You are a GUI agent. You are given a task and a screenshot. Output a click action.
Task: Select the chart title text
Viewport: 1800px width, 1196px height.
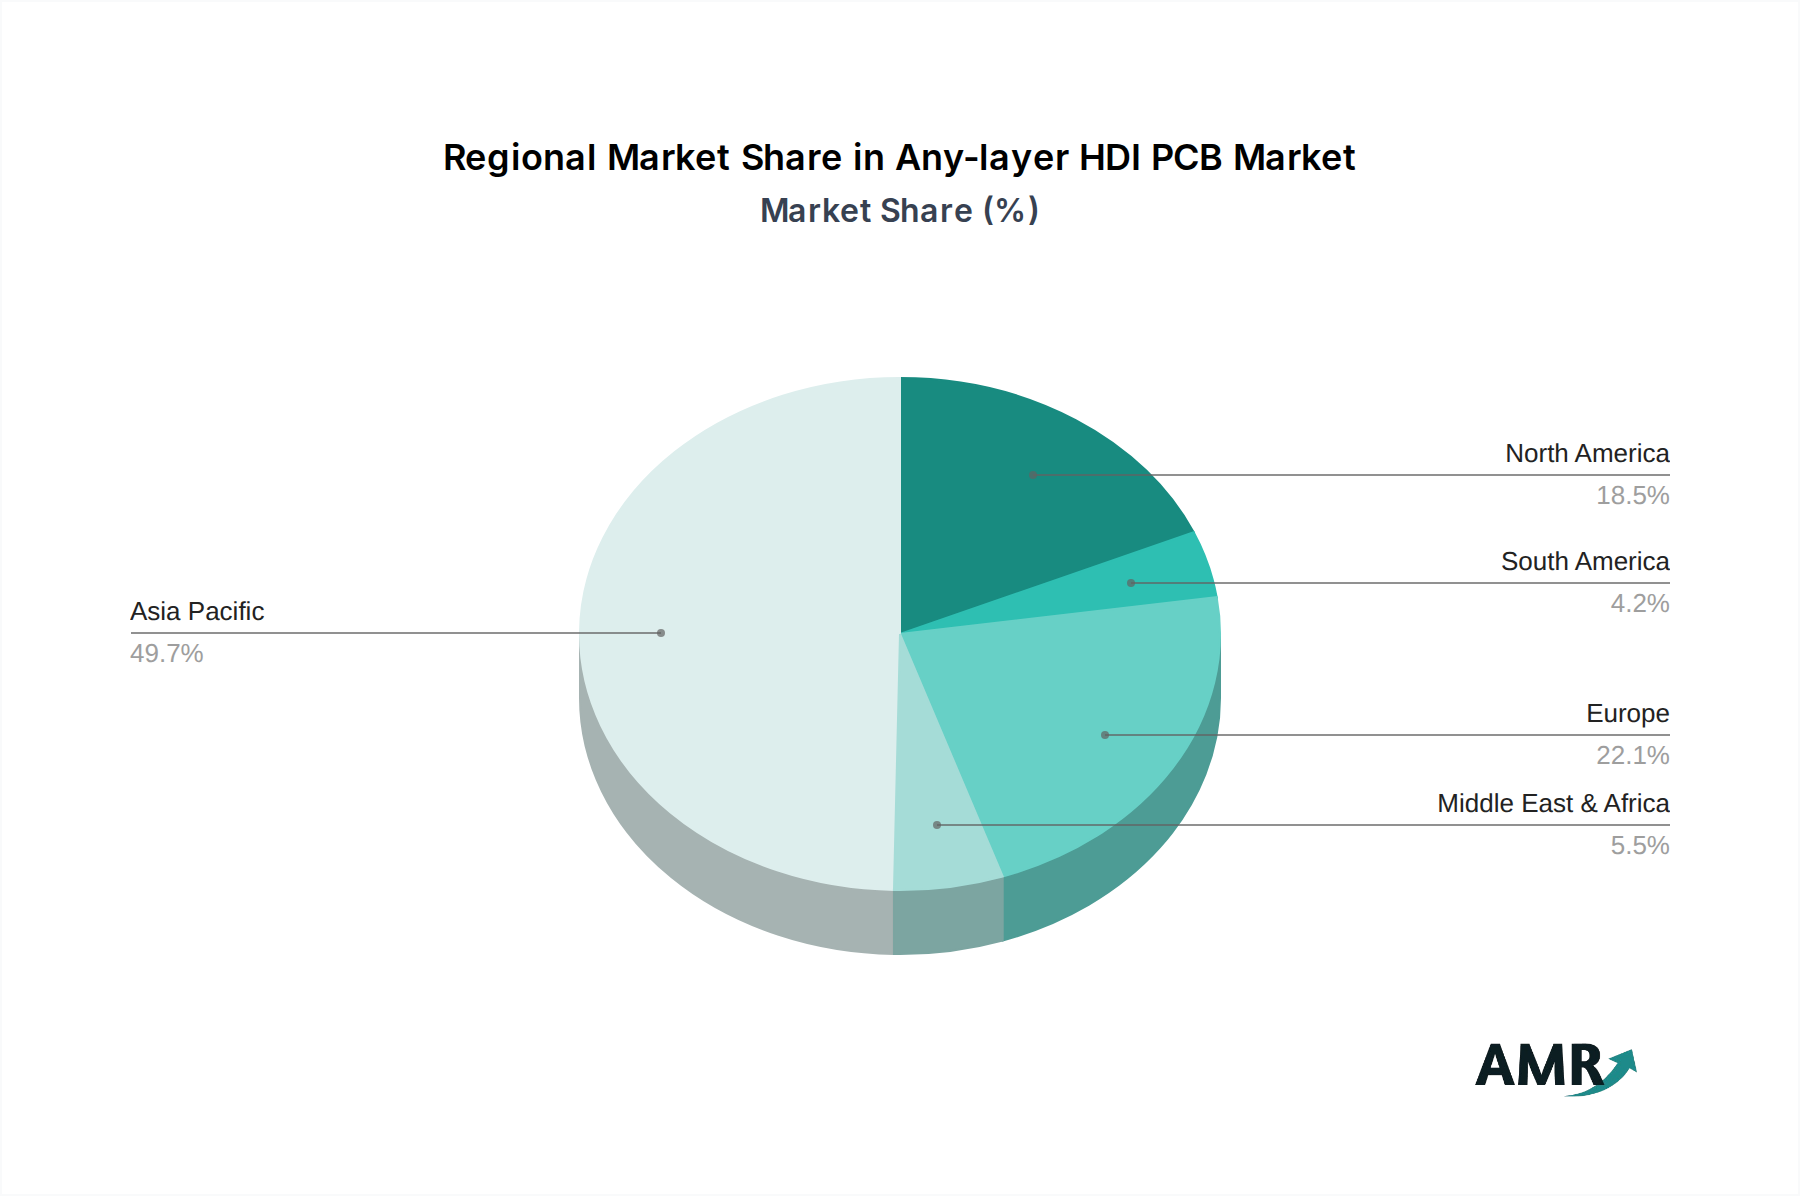pos(899,157)
